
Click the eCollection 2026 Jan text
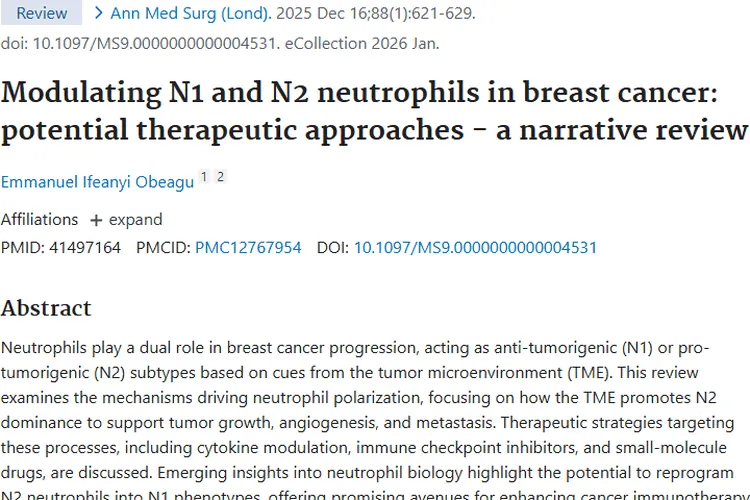point(362,44)
